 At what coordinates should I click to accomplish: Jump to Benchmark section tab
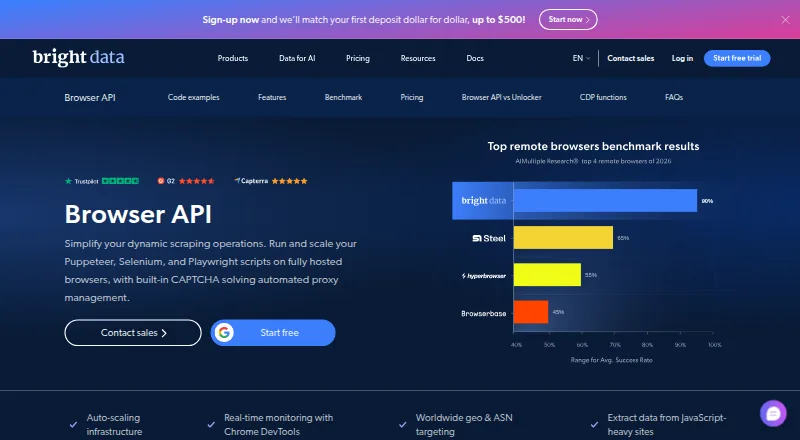[x=343, y=97]
